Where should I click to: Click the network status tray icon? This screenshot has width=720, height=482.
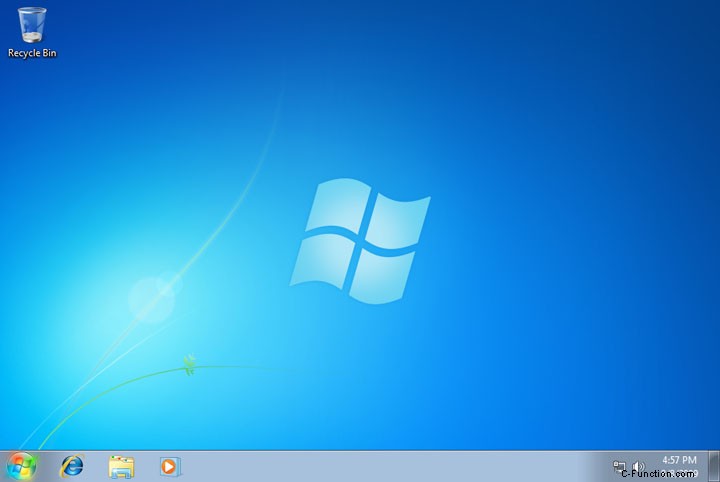pyautogui.click(x=619, y=467)
